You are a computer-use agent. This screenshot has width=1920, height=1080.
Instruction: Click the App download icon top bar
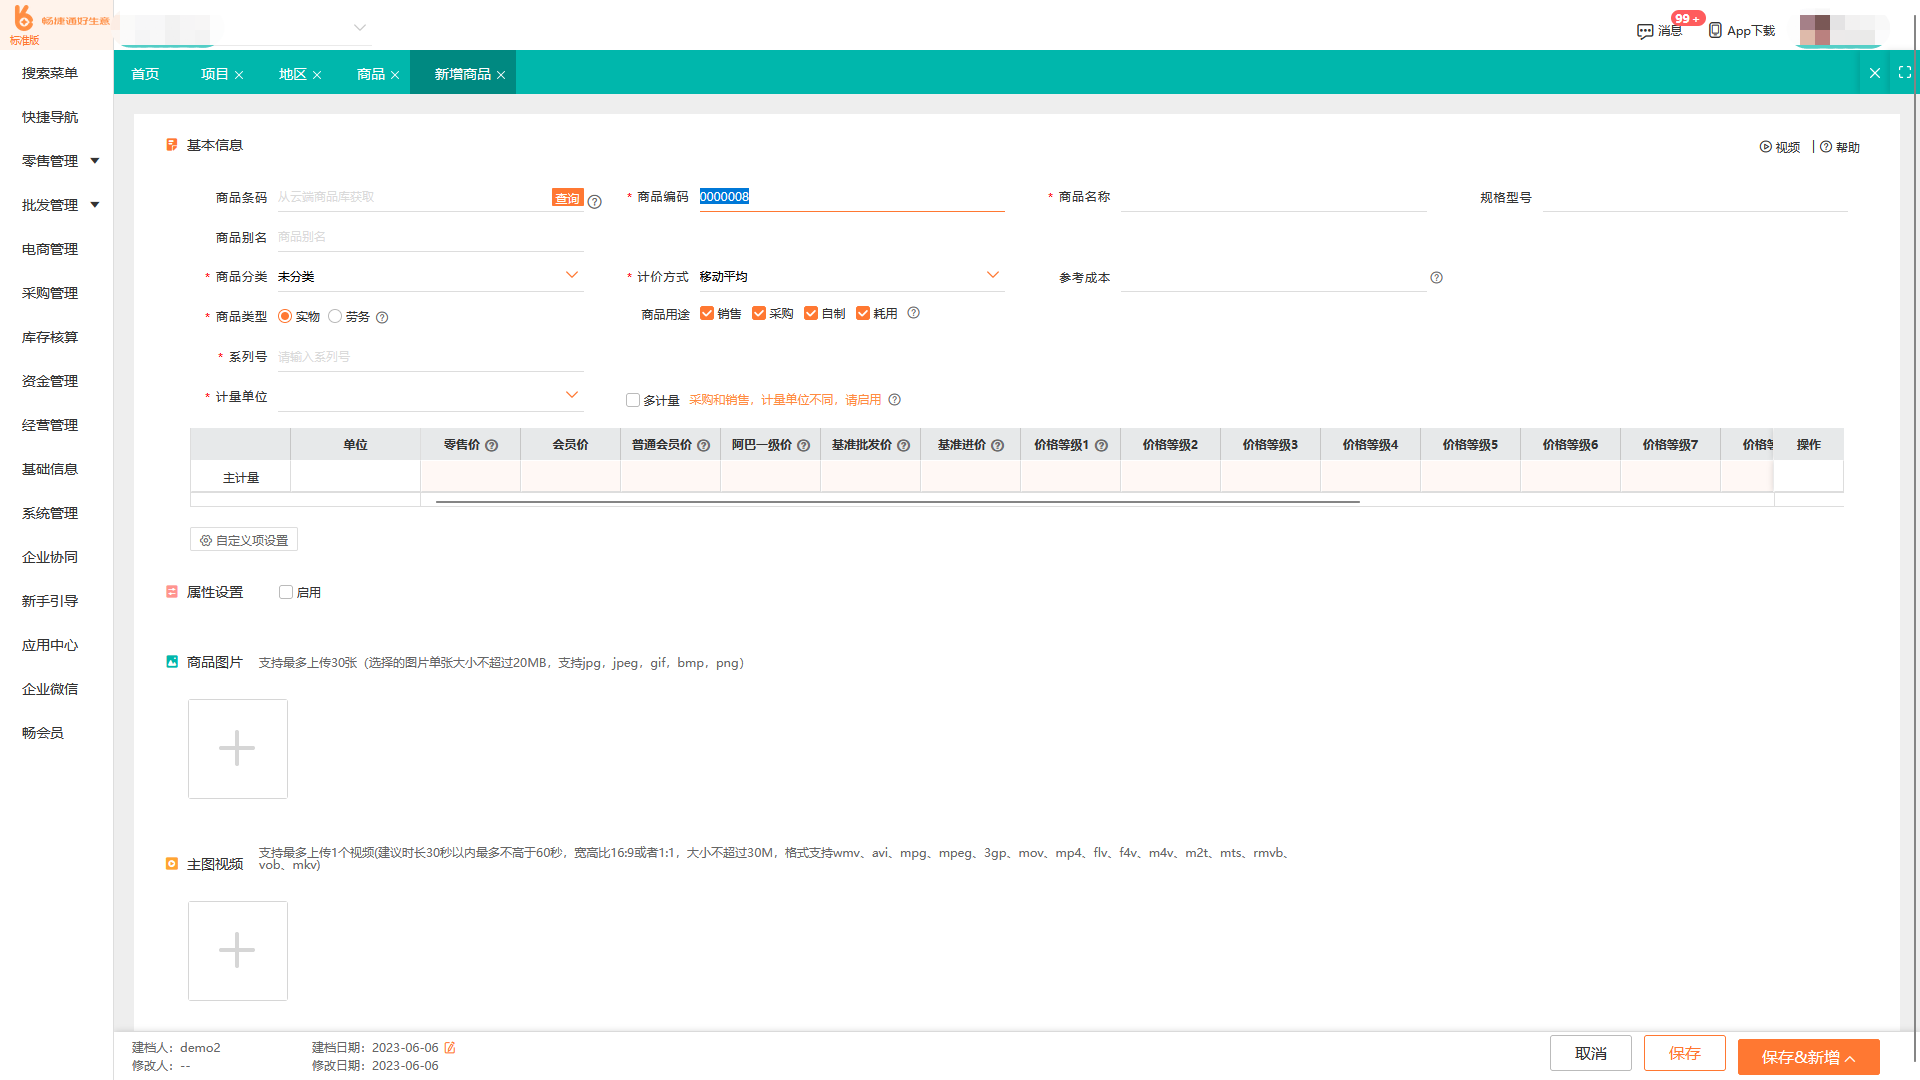coord(1729,29)
